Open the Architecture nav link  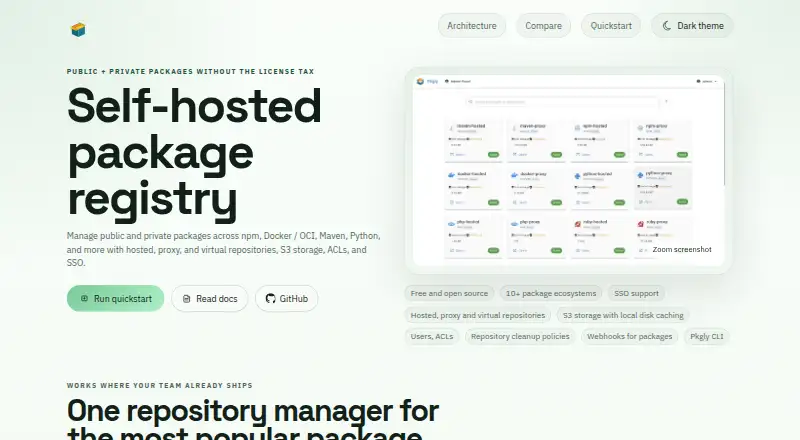tap(471, 26)
